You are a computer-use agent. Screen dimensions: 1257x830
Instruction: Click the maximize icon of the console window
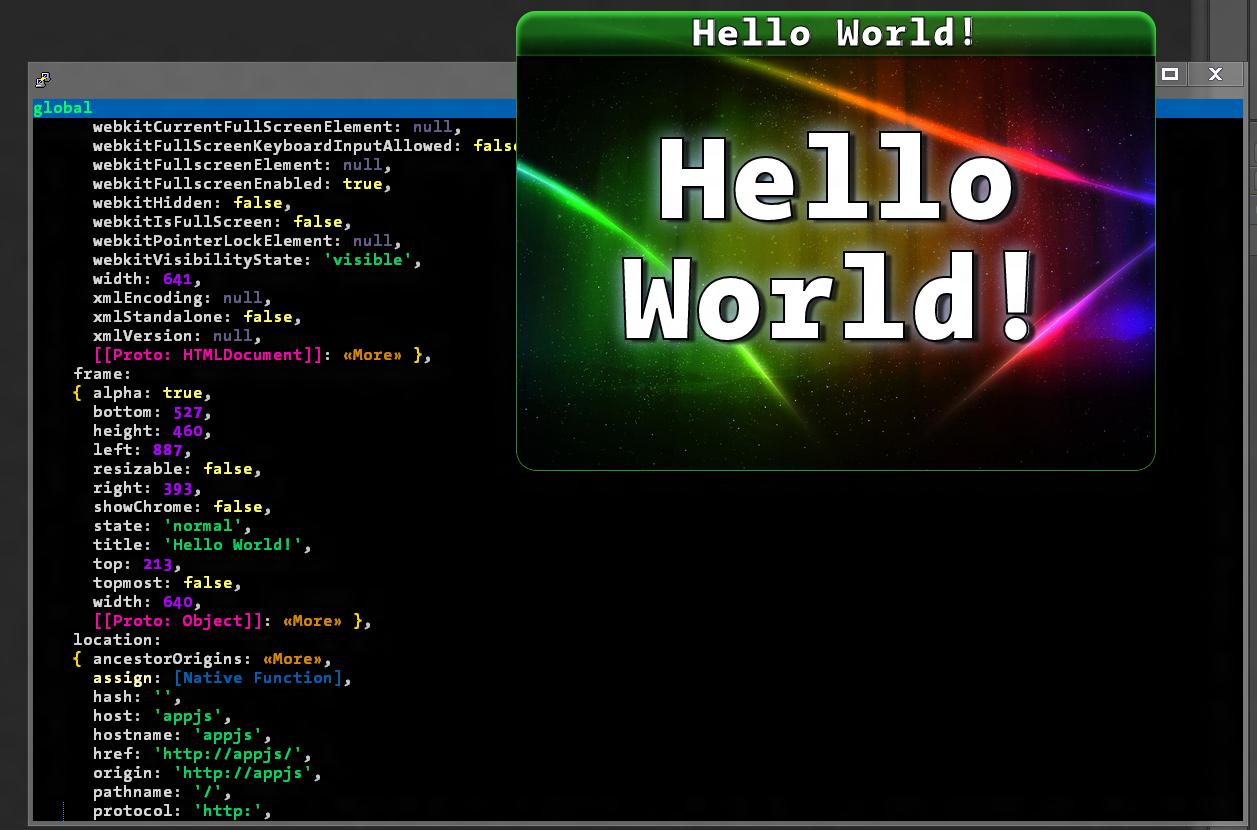coord(1170,74)
